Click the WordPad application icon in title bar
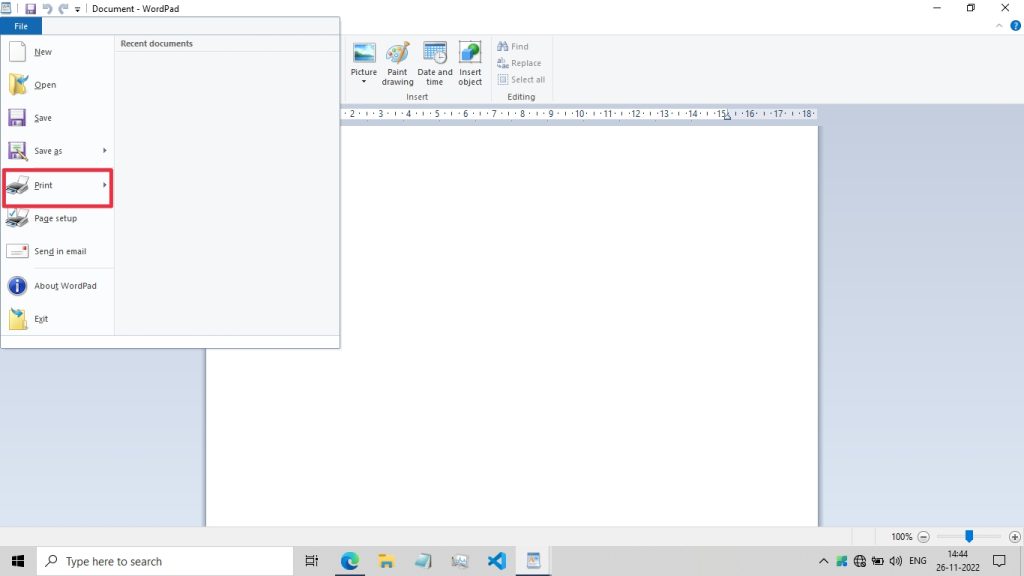1024x576 pixels. [x=6, y=8]
